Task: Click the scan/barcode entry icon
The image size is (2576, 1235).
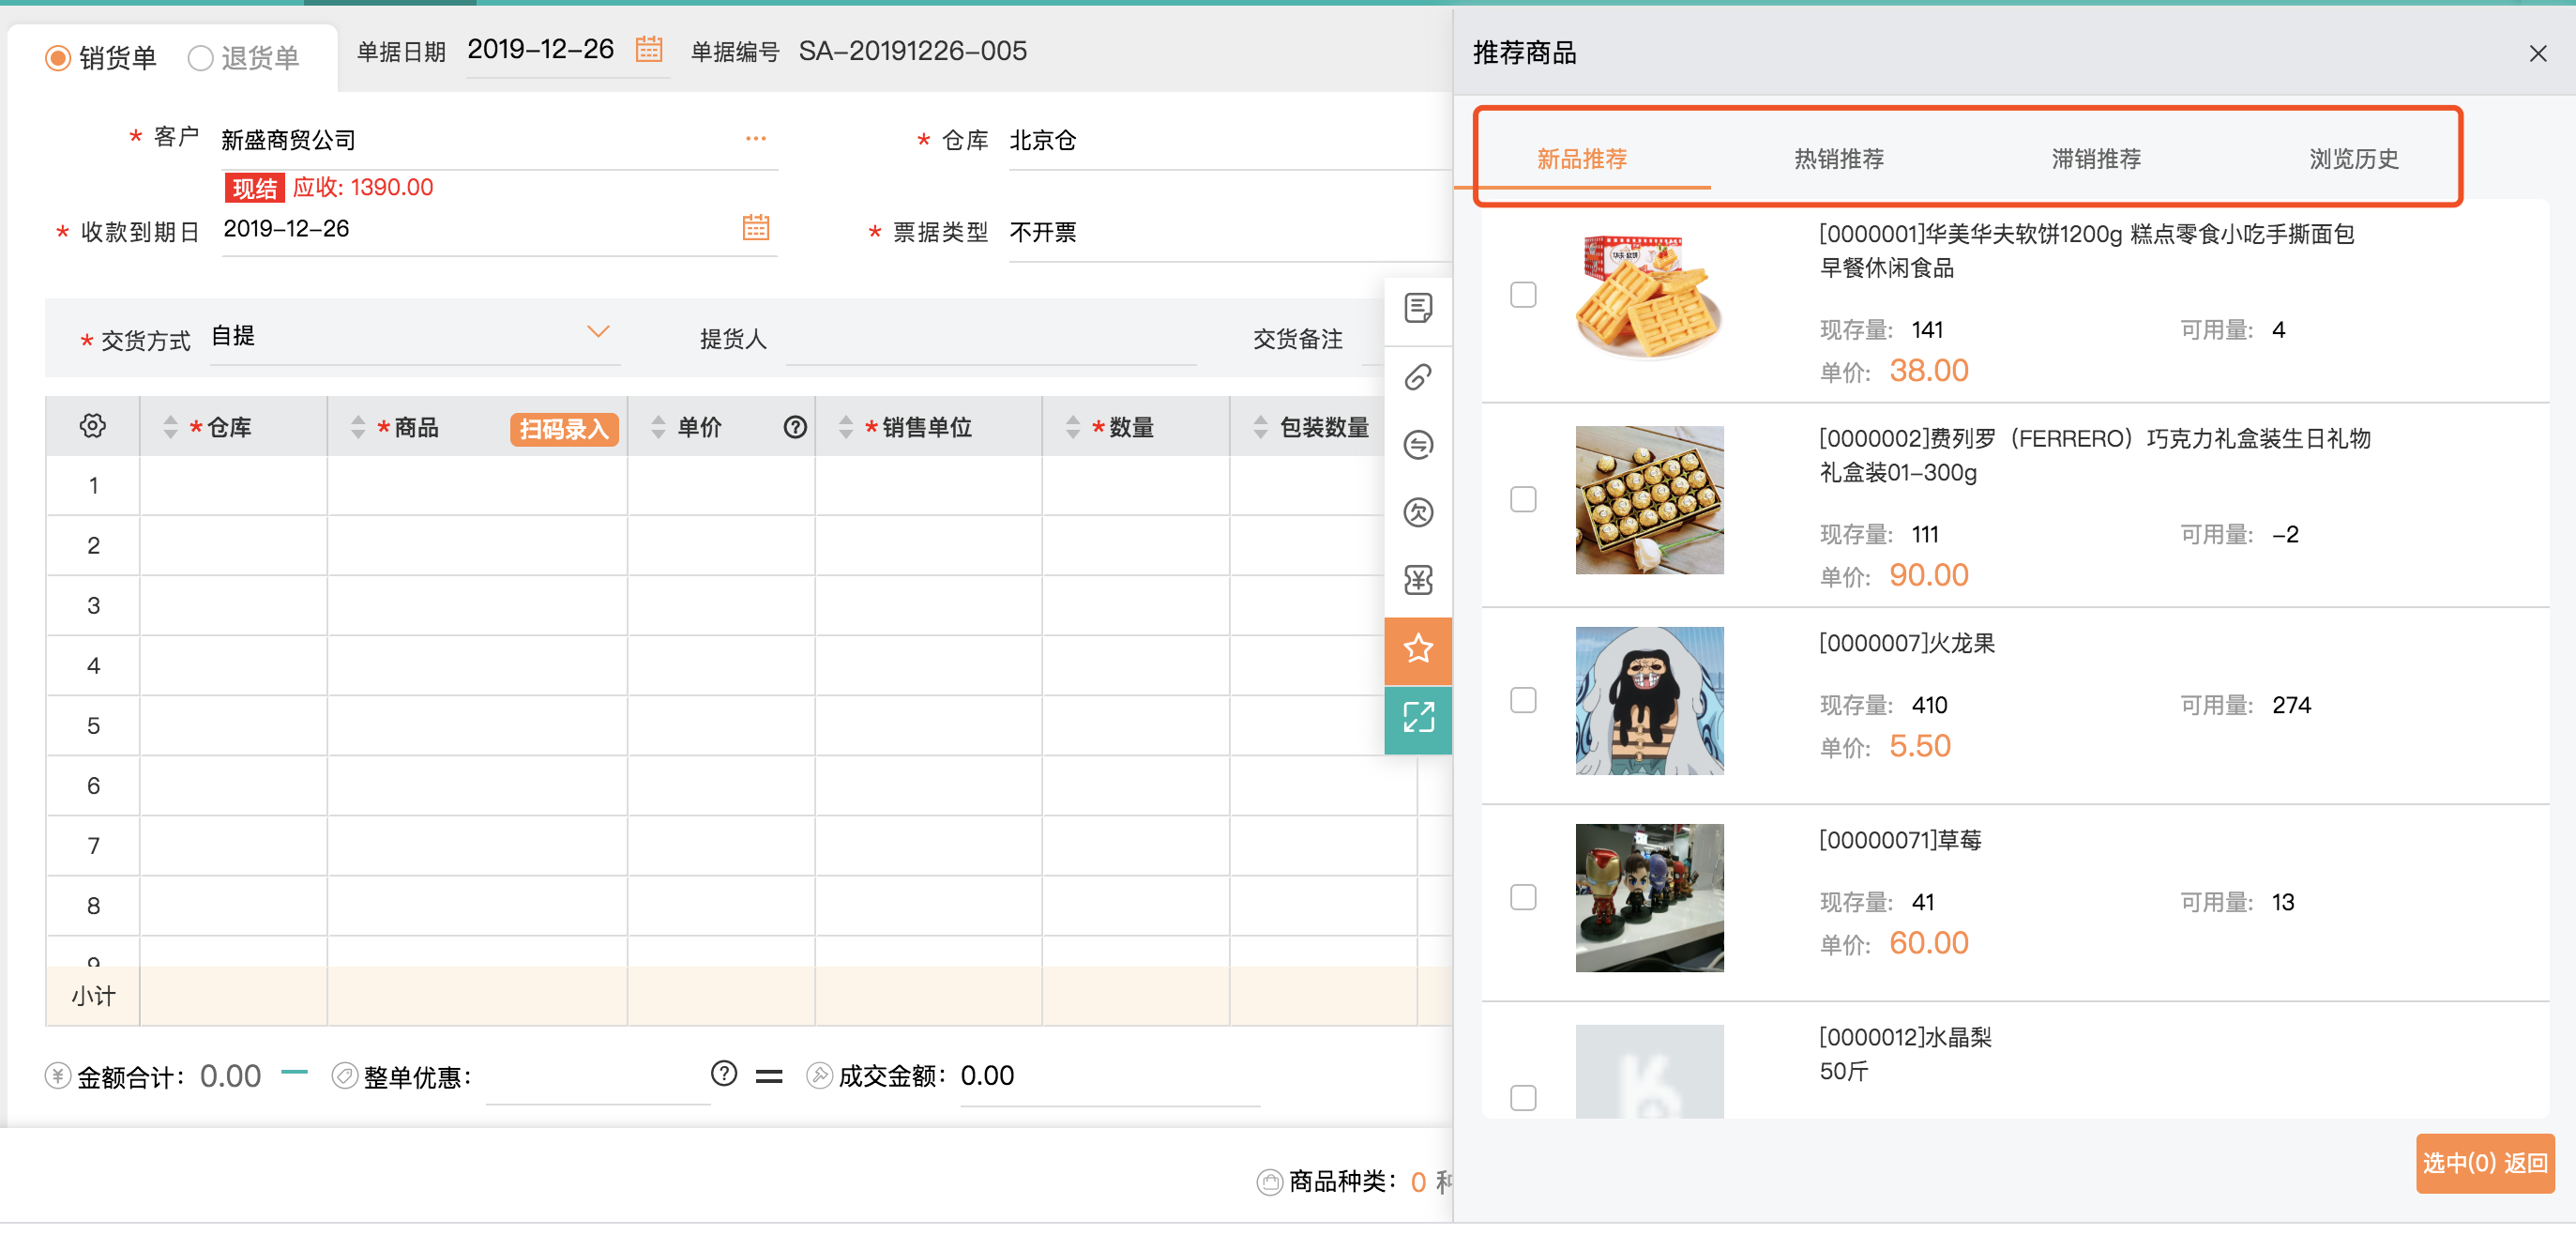Action: (x=564, y=429)
